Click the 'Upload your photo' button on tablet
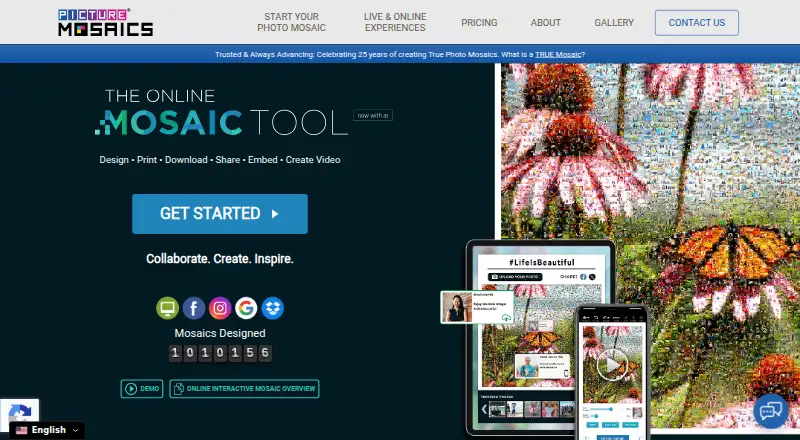Screen dimensions: 800x440 (515, 277)
